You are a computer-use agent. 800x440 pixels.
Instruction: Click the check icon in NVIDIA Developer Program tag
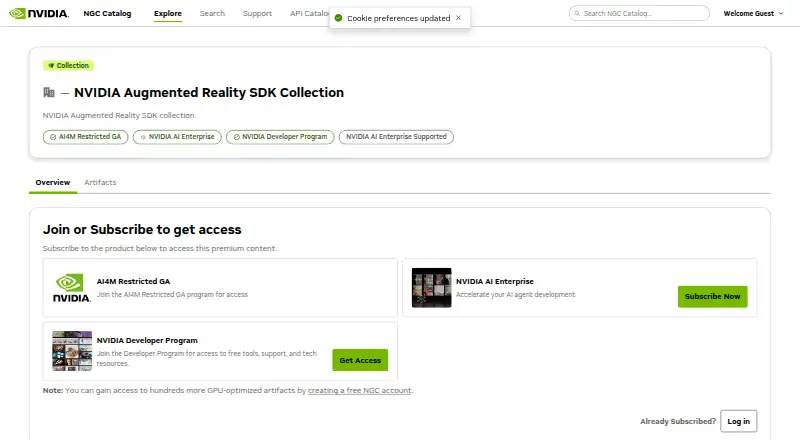[237, 137]
